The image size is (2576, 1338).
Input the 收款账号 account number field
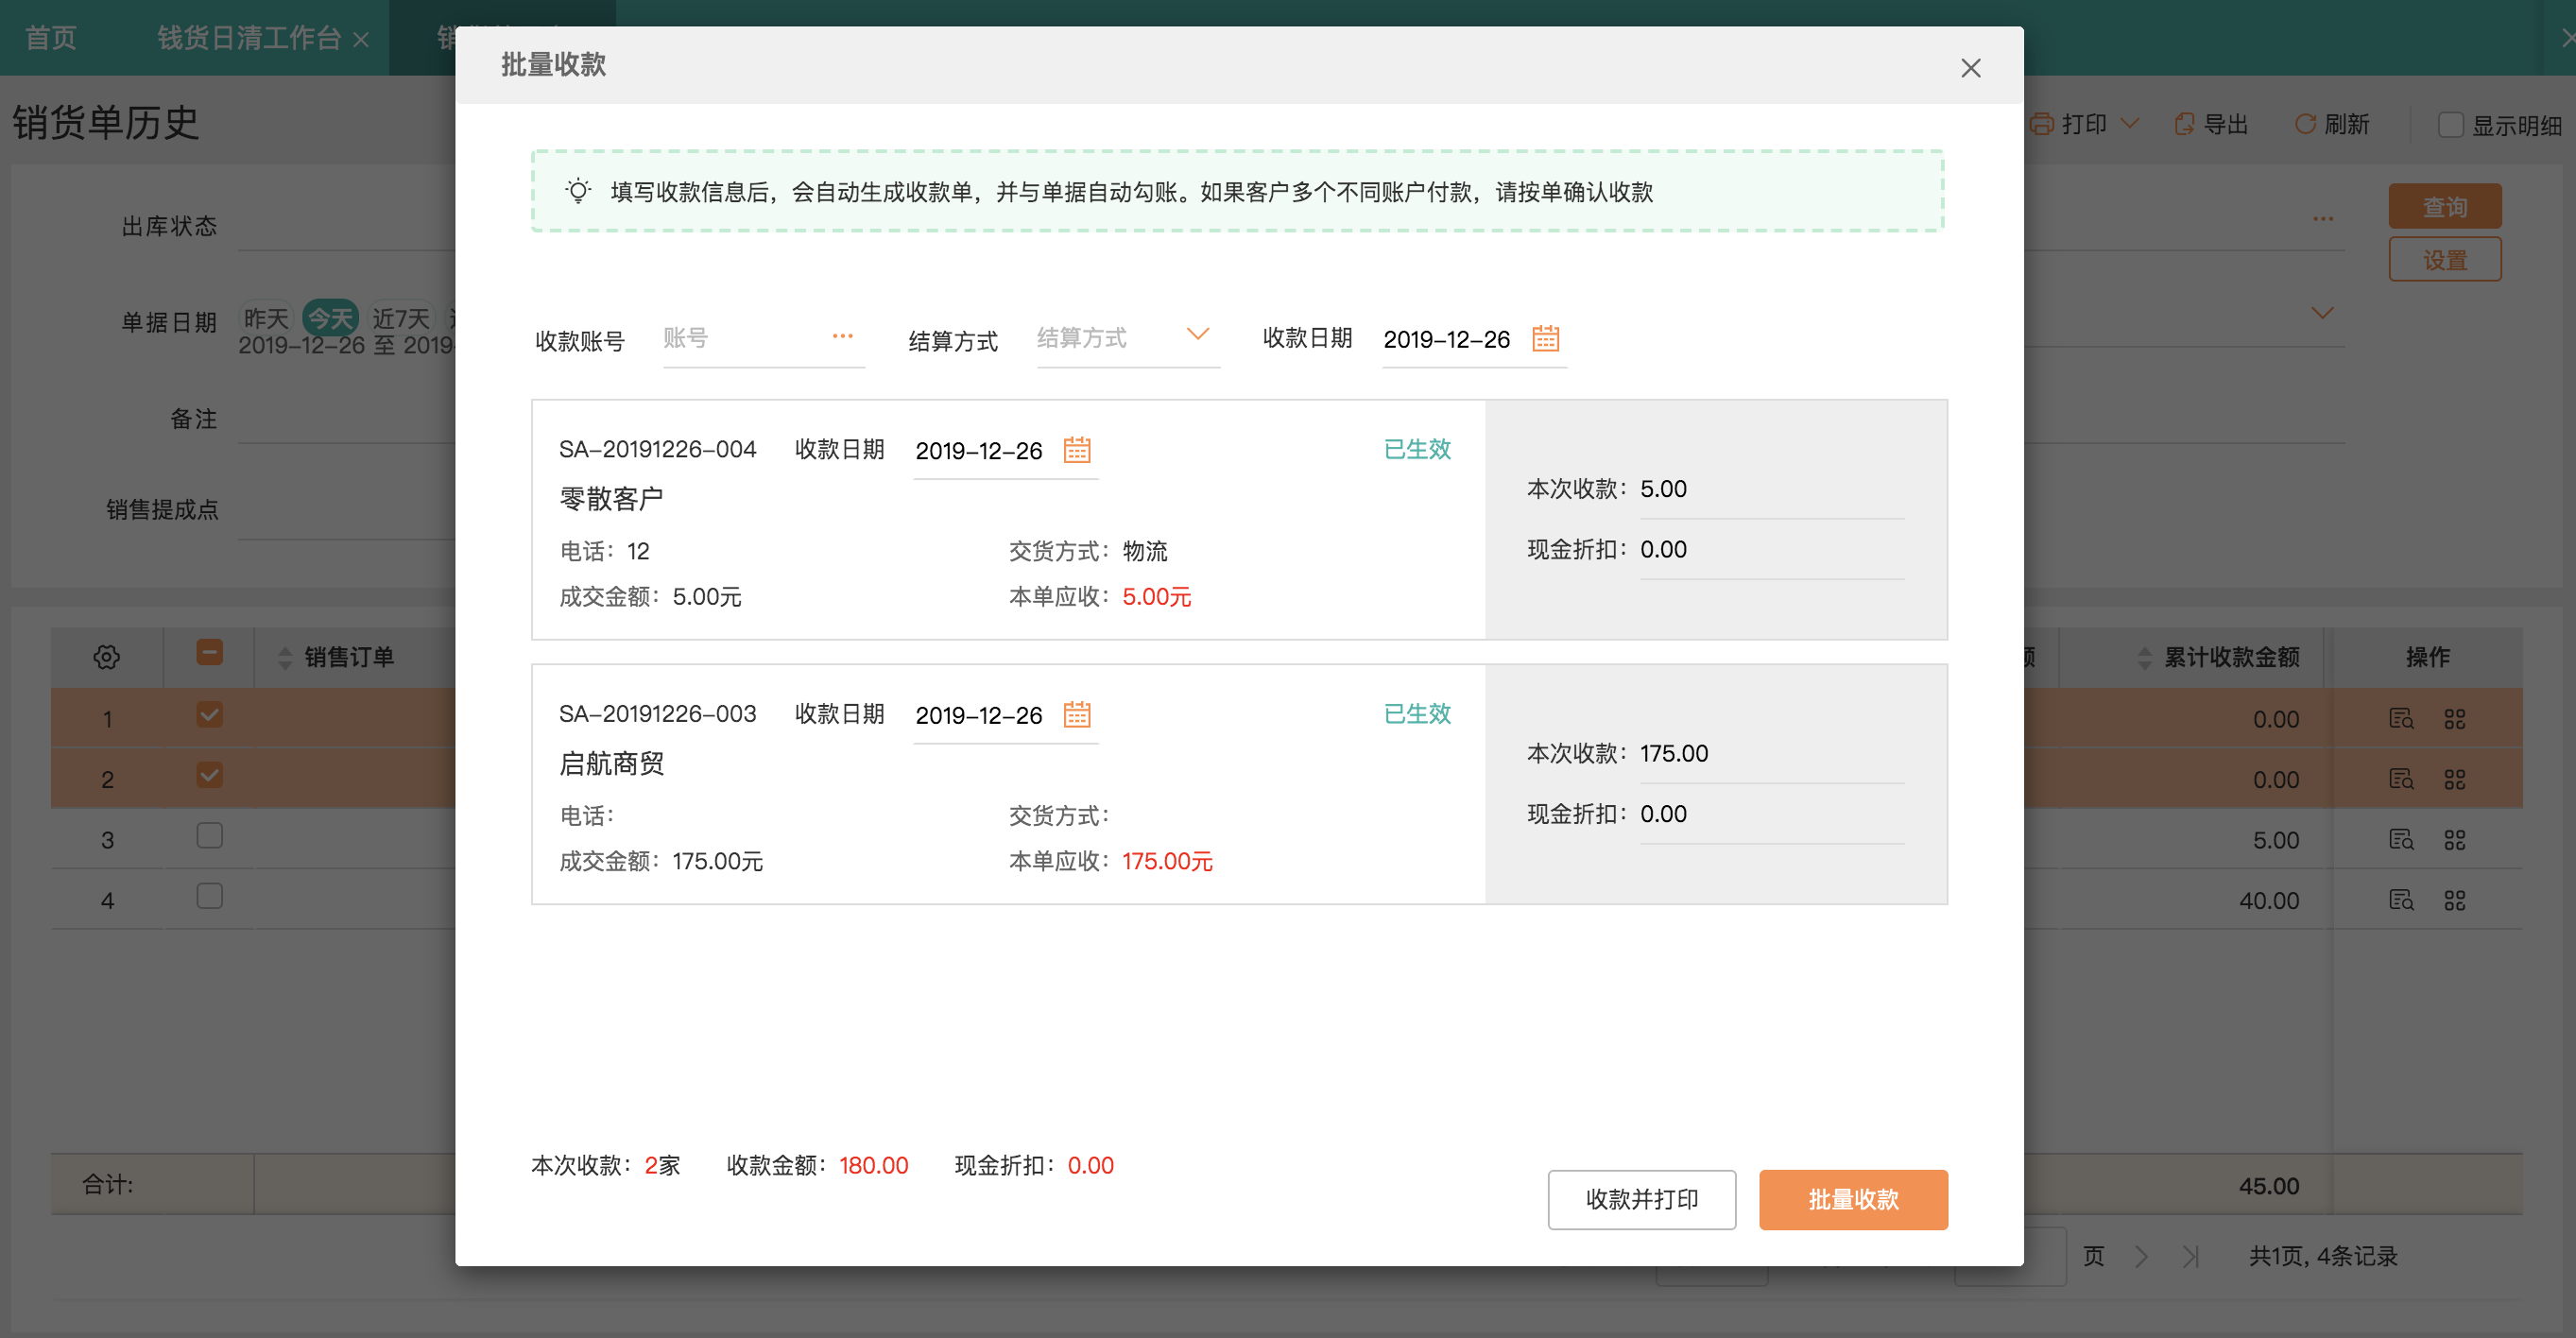point(745,337)
